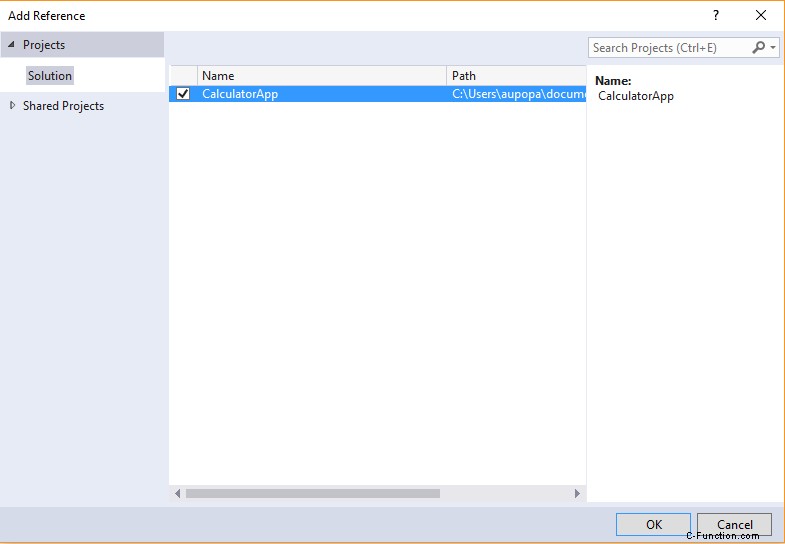The width and height of the screenshot is (785, 544).
Task: Focus the Search Projects input field
Action: 668,47
